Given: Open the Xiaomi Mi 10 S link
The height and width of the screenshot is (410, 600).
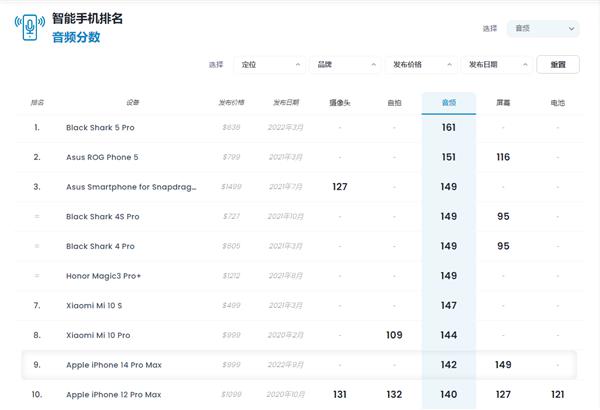Looking at the screenshot, I should [95, 306].
